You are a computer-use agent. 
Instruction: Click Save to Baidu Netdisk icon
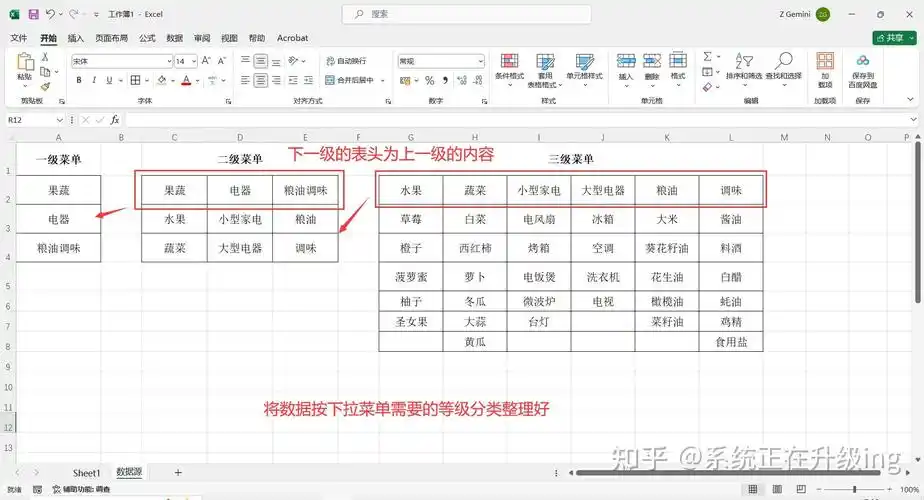(862, 67)
